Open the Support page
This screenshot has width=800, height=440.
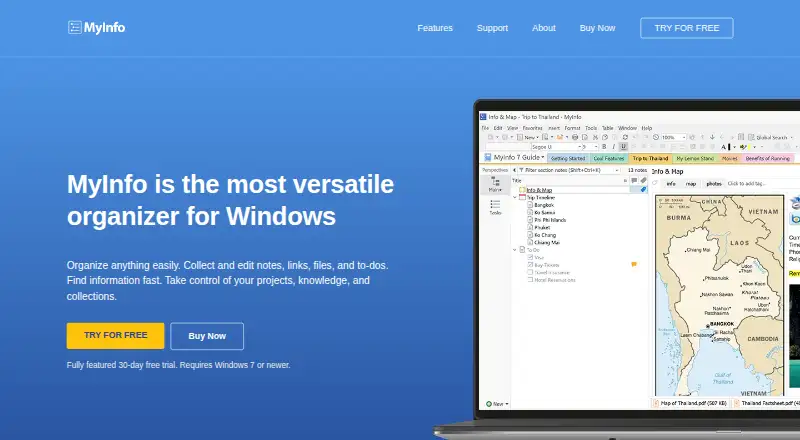pyautogui.click(x=492, y=28)
